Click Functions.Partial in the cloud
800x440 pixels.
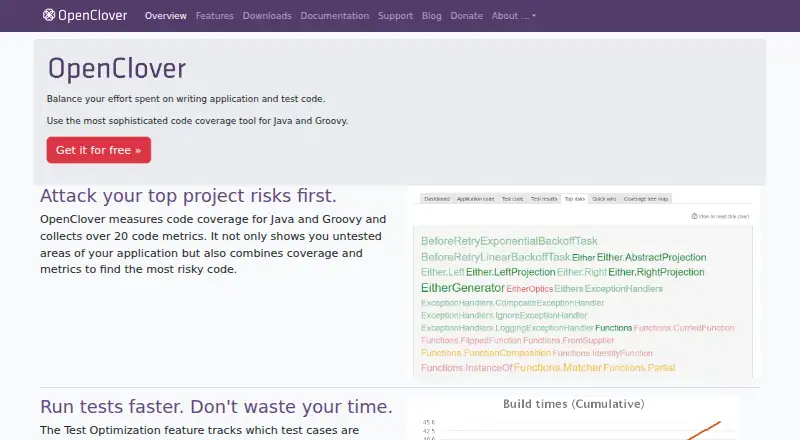click(x=639, y=368)
